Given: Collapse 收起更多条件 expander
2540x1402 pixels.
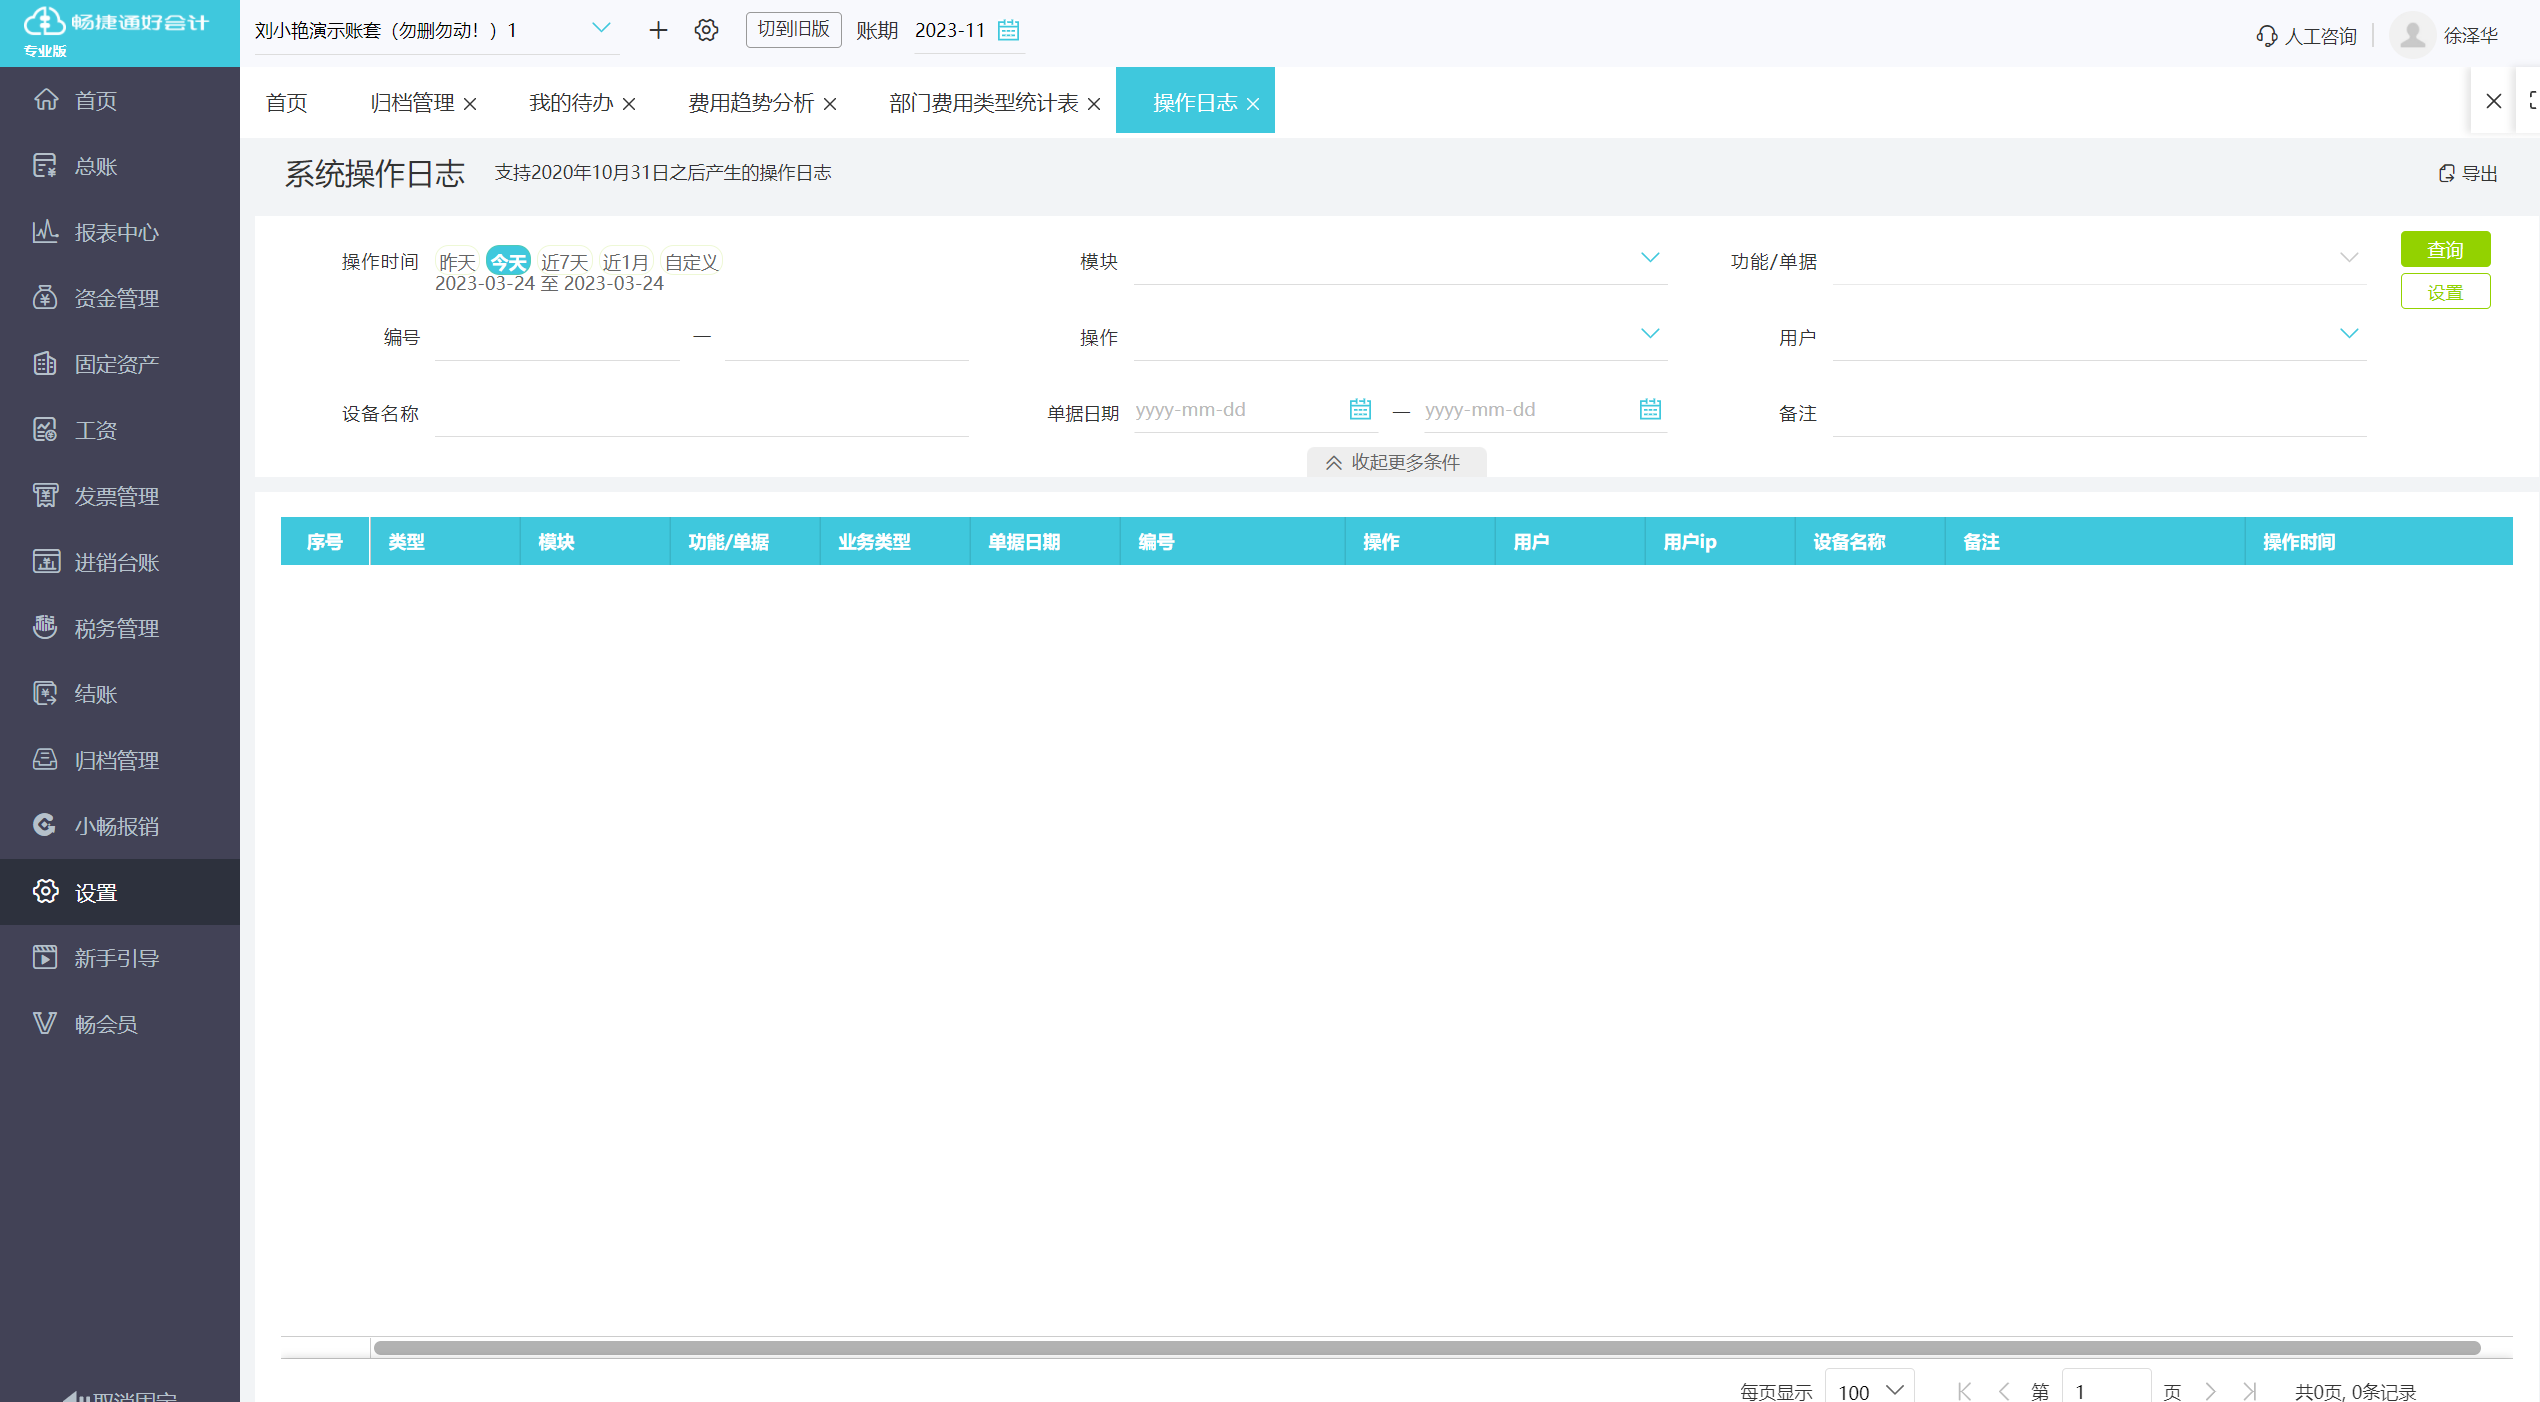Looking at the screenshot, I should click(x=1393, y=461).
